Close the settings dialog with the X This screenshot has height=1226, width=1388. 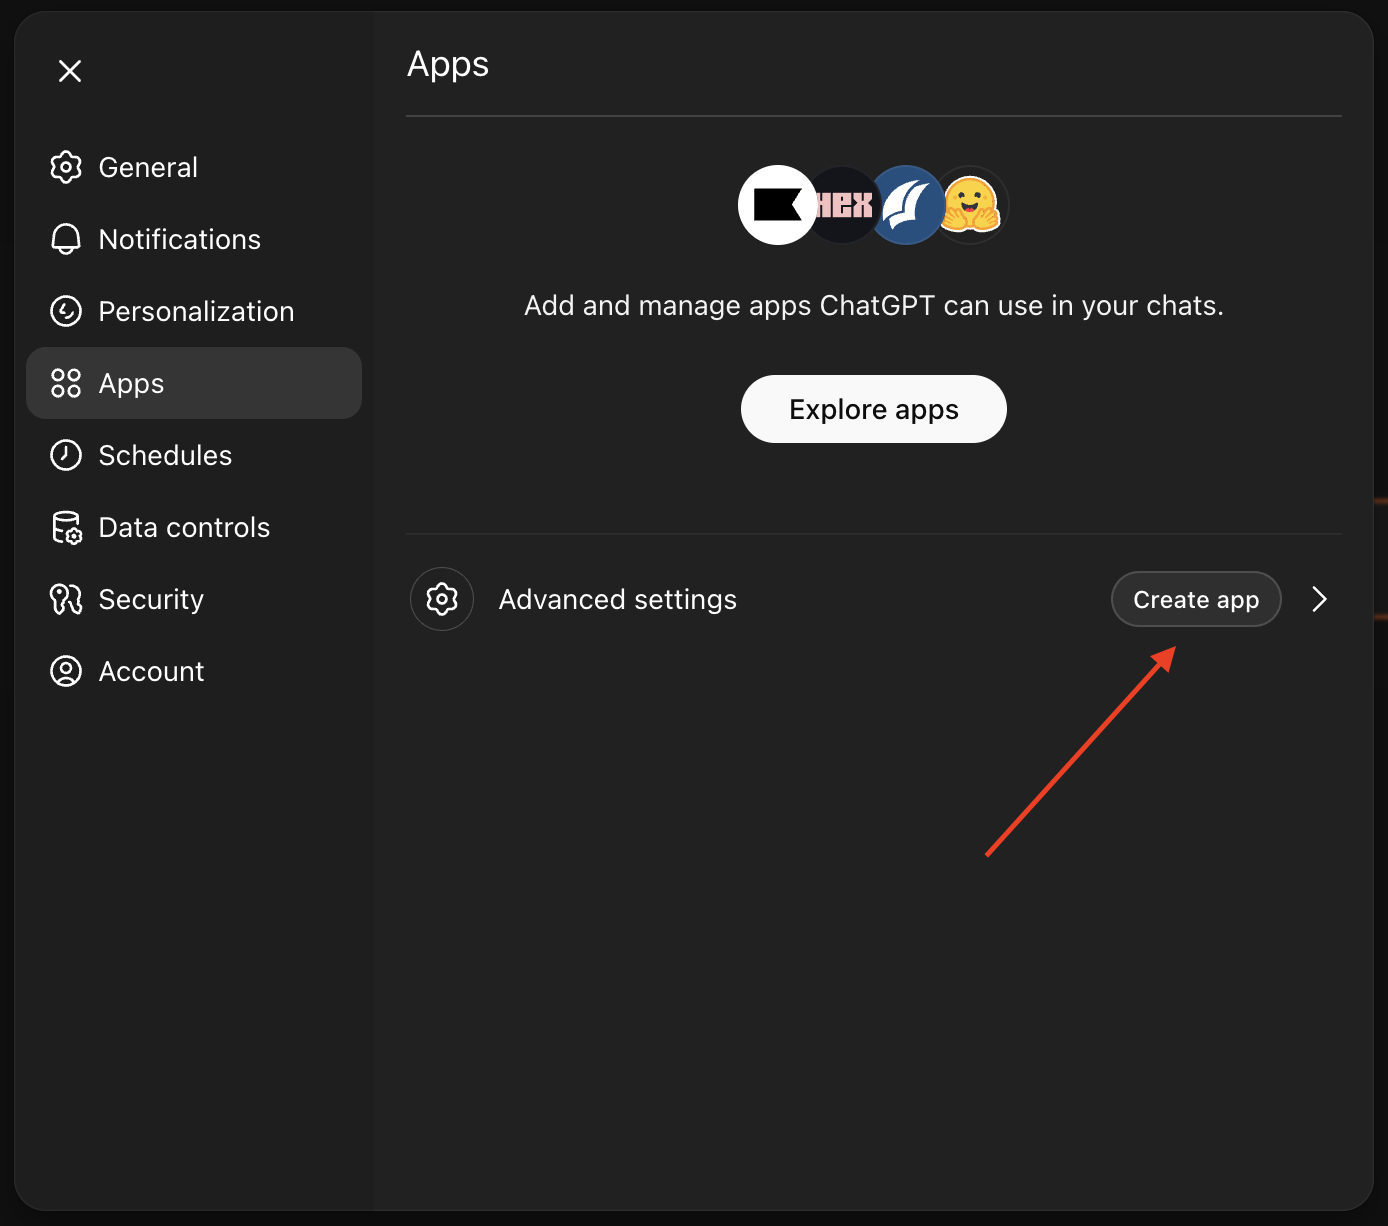(x=70, y=71)
